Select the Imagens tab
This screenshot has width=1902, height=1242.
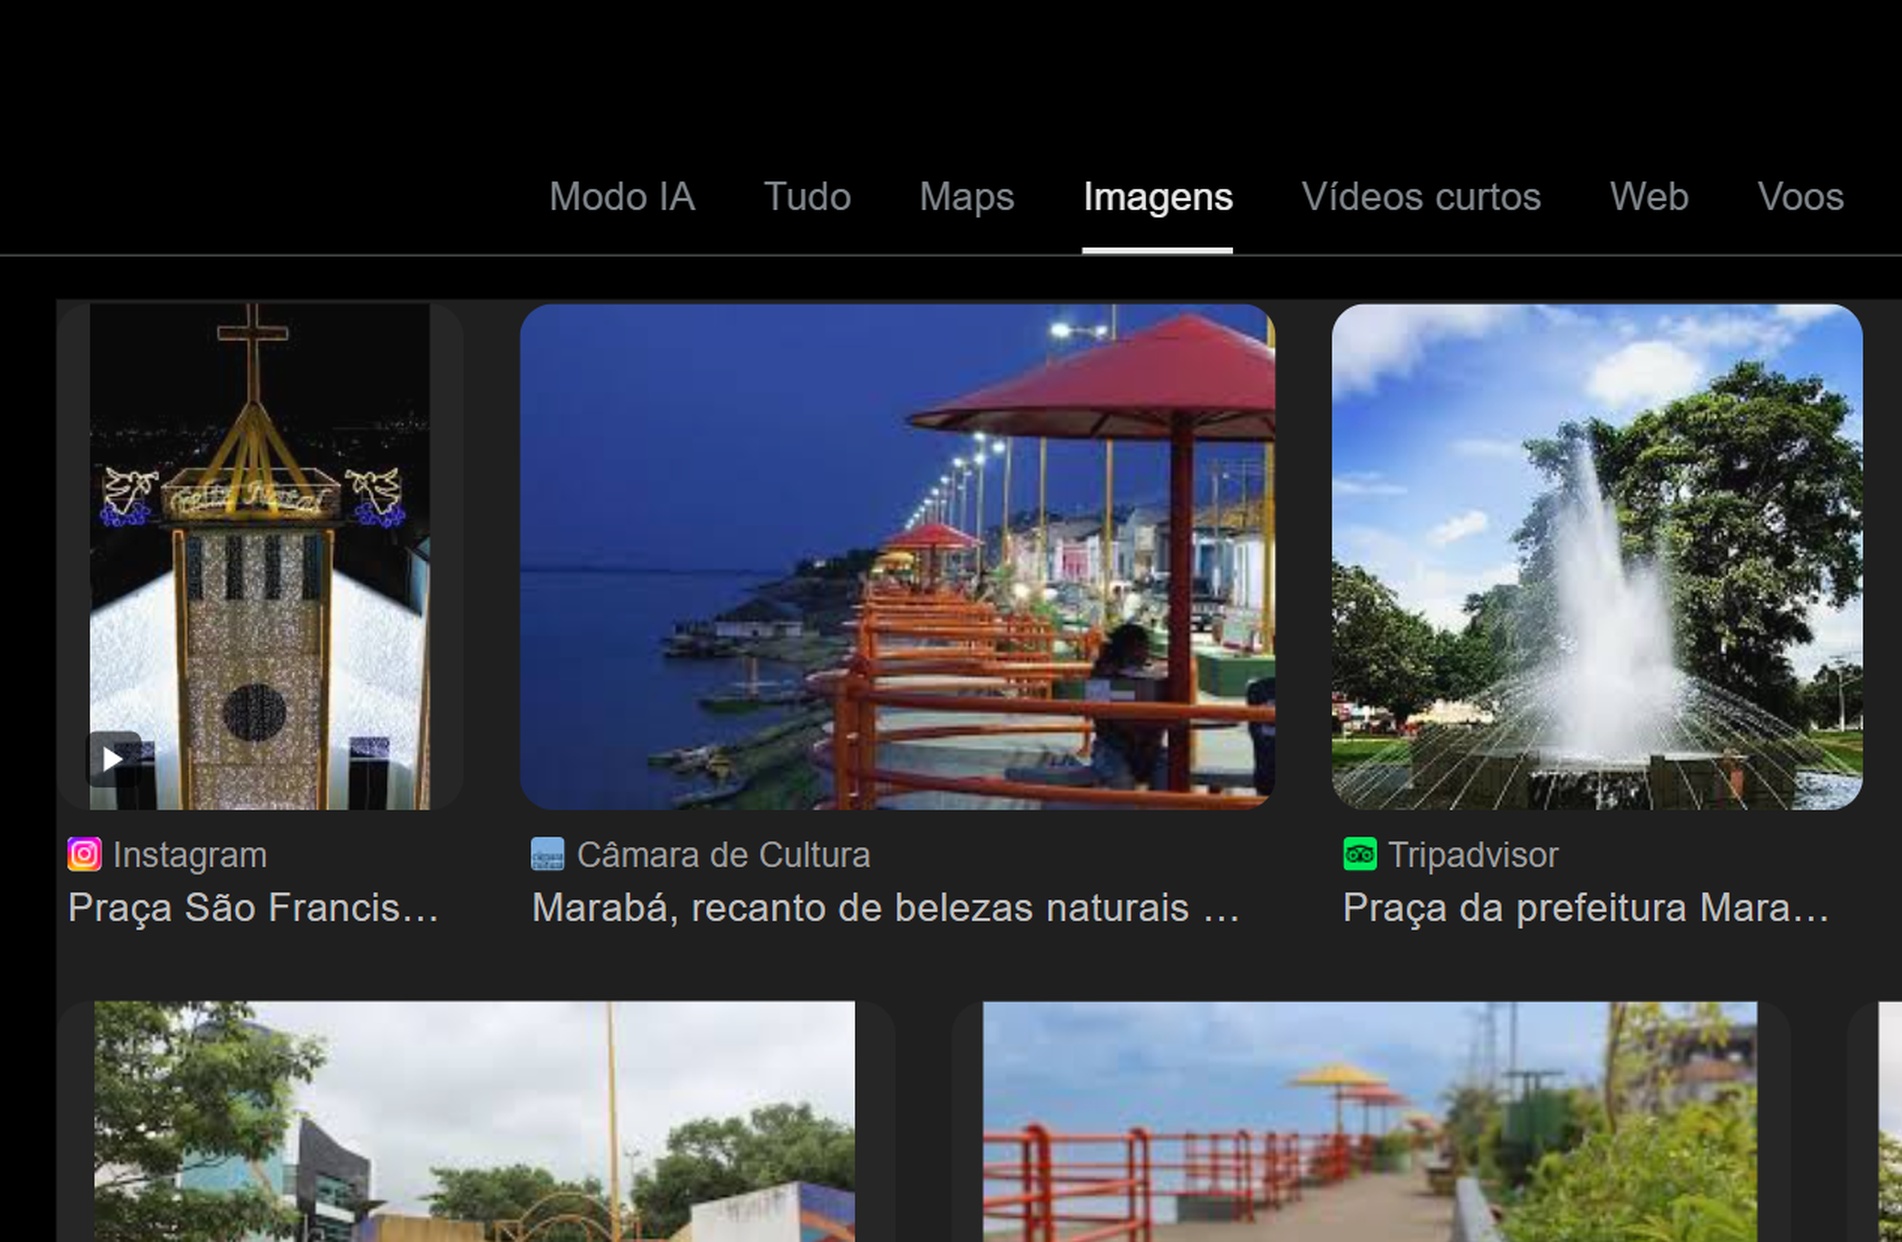[x=1157, y=197]
